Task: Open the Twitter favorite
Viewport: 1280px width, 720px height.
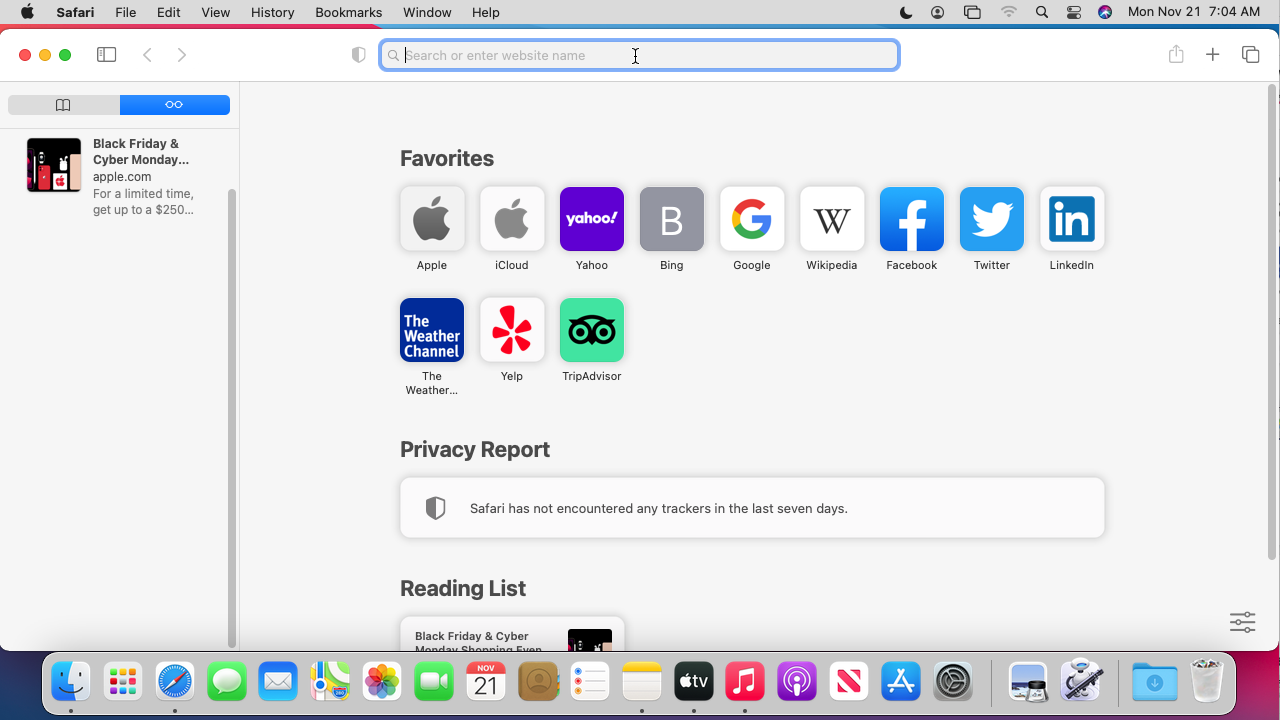Action: [x=991, y=219]
